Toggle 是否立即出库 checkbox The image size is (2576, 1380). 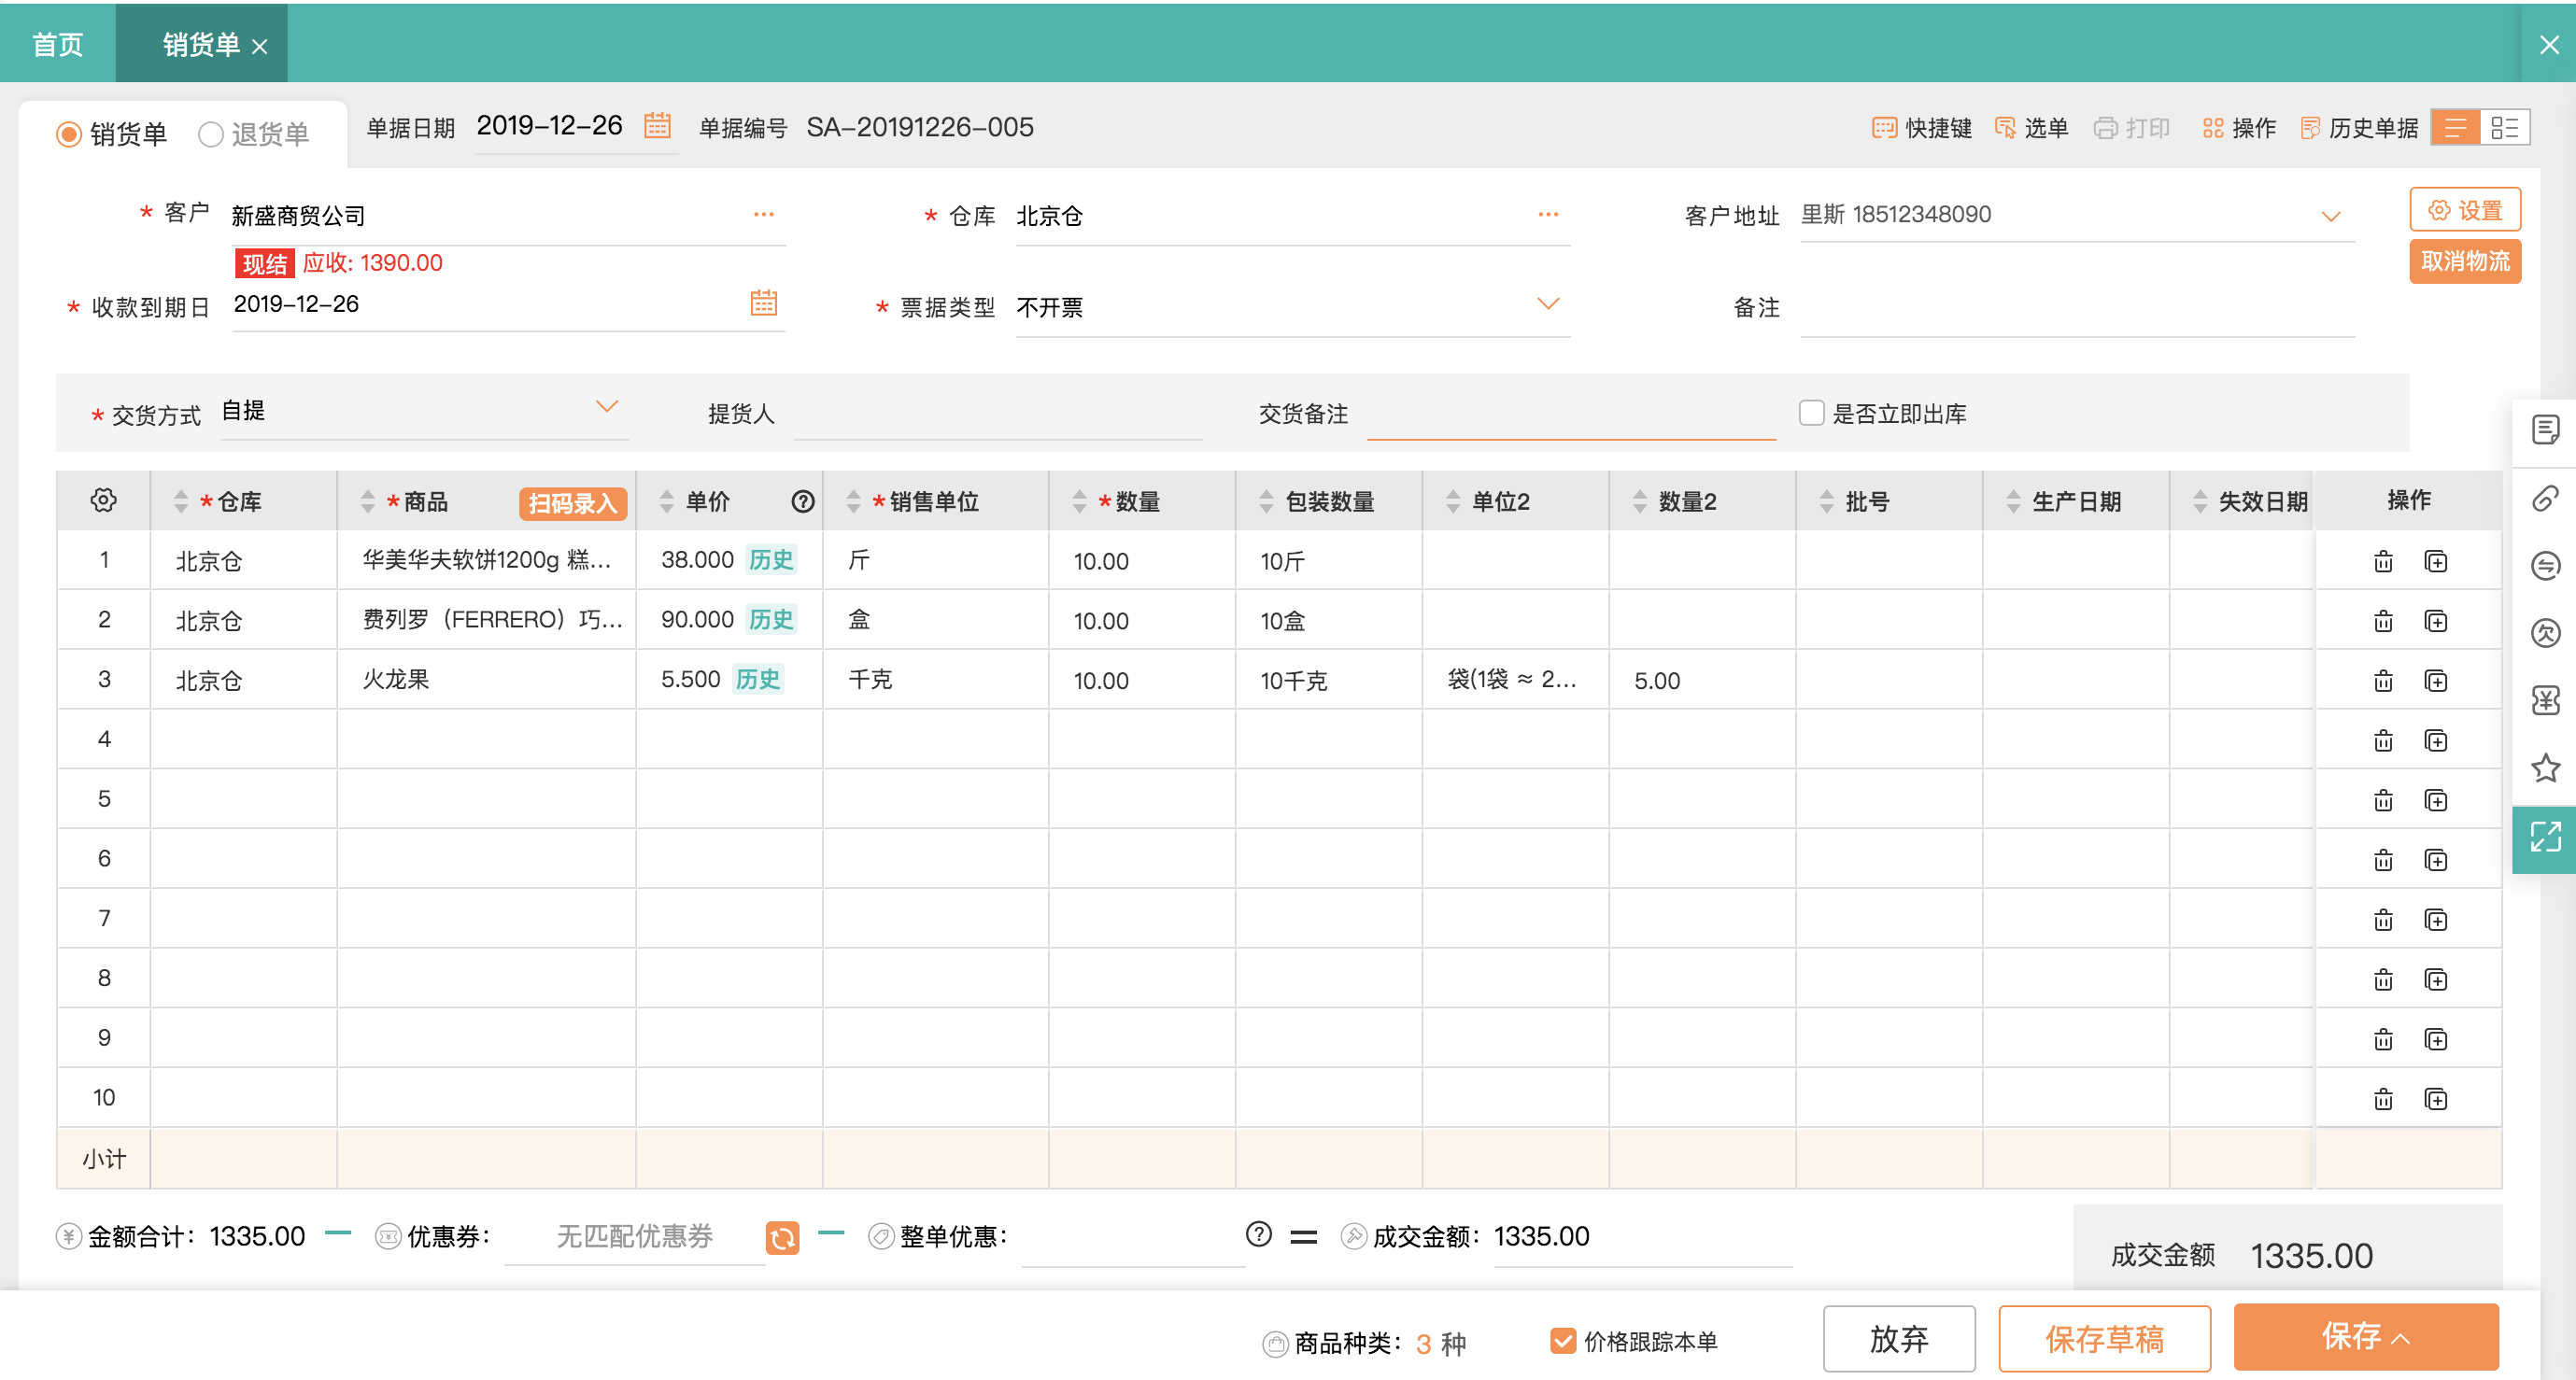point(1811,414)
